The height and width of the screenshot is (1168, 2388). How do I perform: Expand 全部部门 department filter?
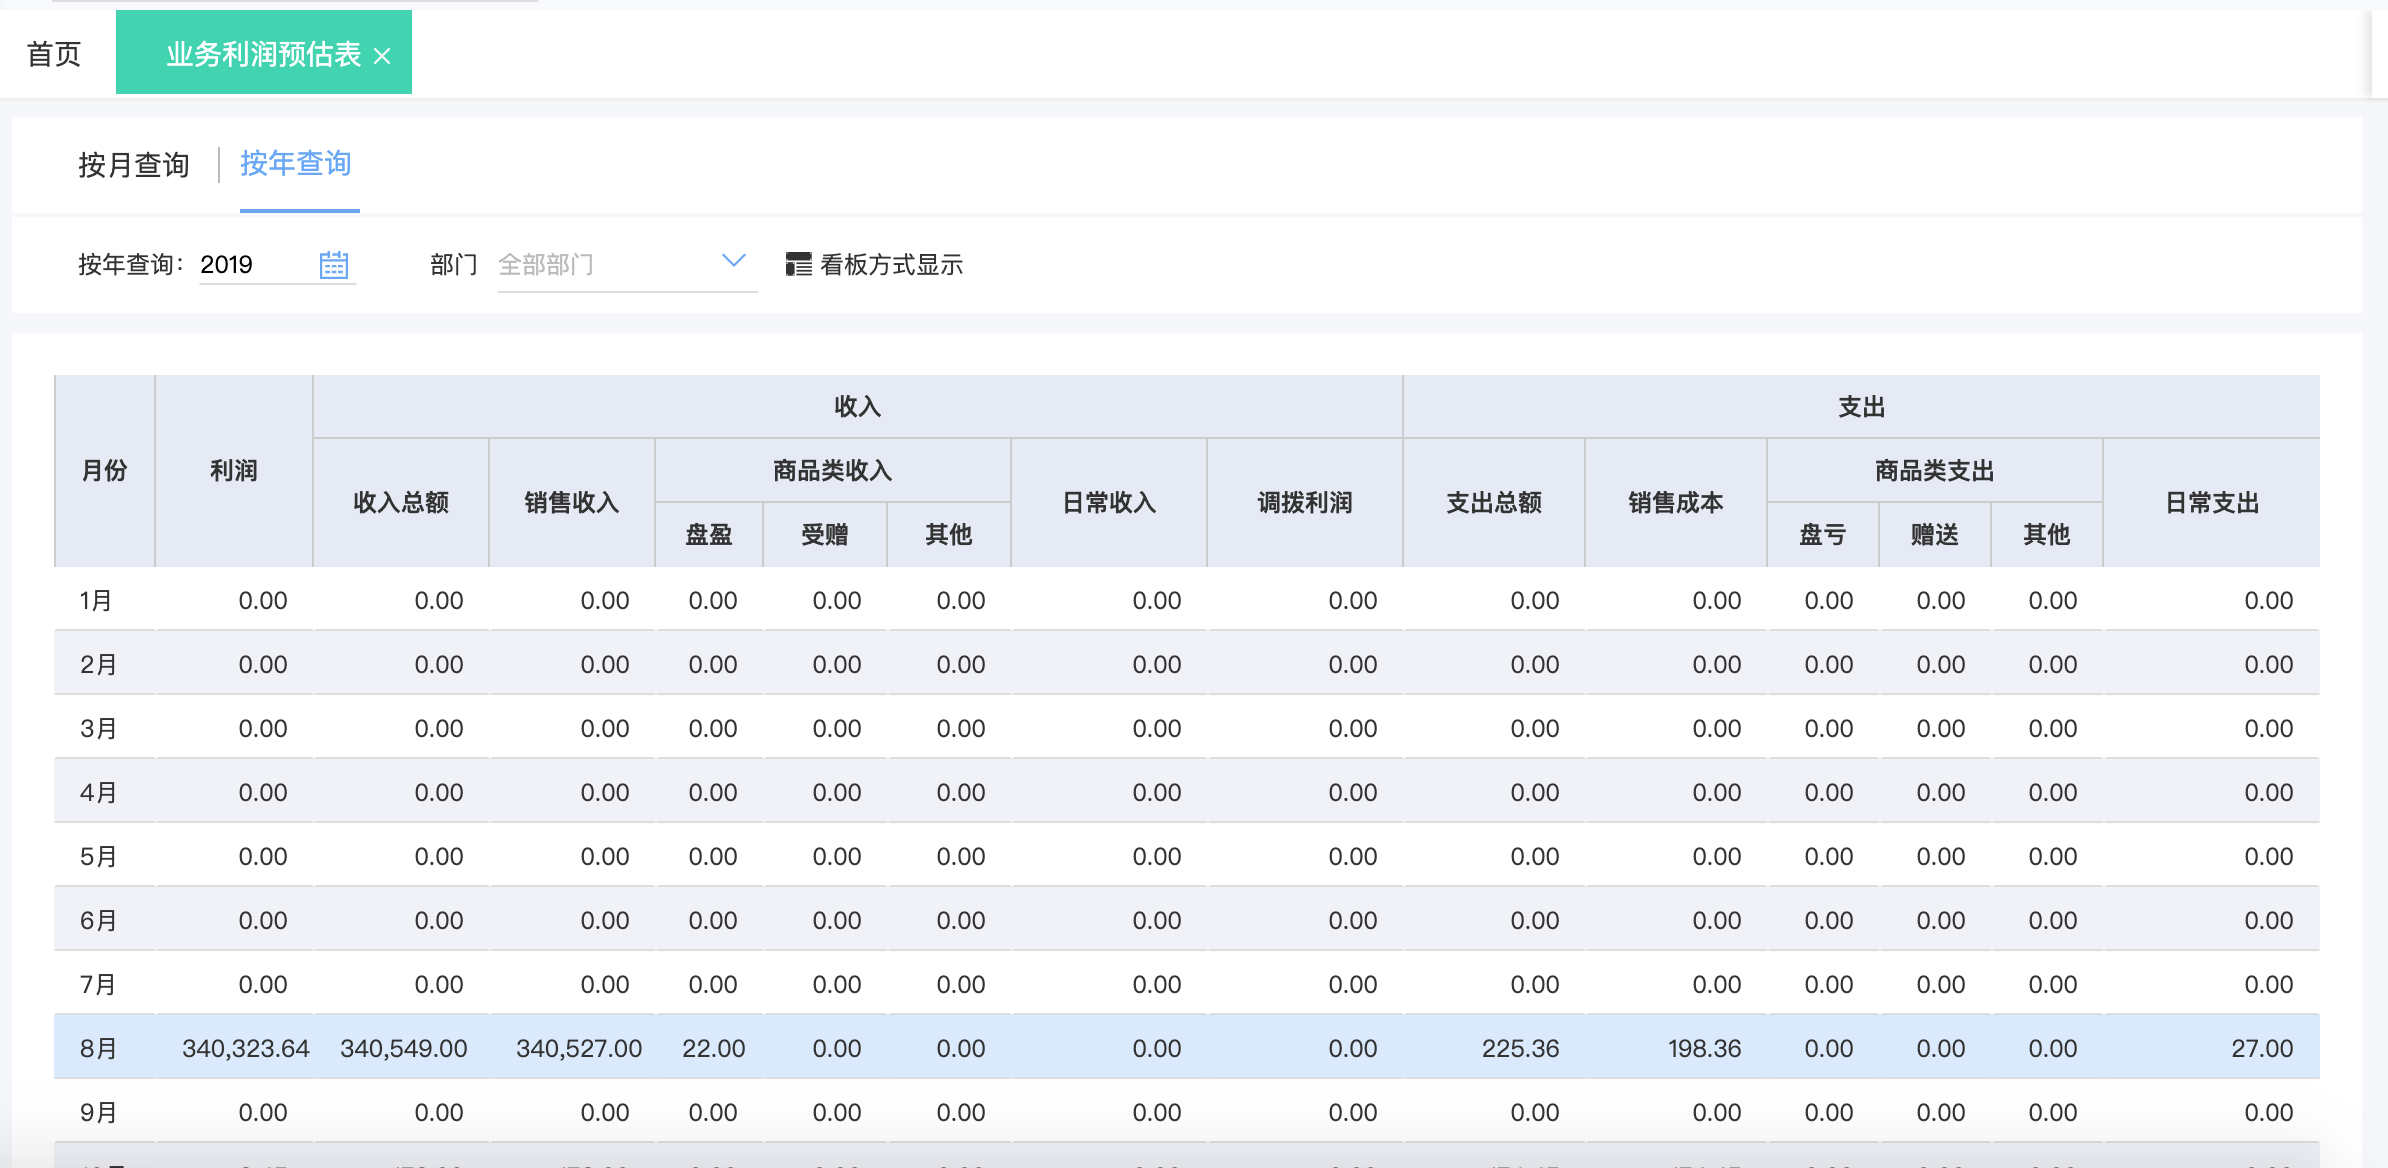pos(729,263)
